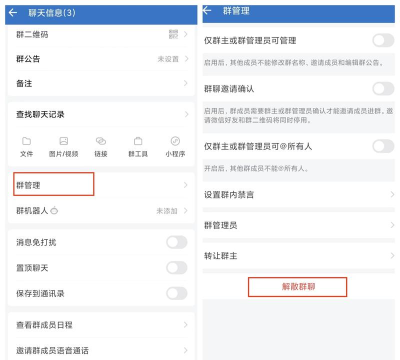This screenshot has height=360, width=400.
Task: Open 邀请群成员语音通话
Action: (101, 350)
